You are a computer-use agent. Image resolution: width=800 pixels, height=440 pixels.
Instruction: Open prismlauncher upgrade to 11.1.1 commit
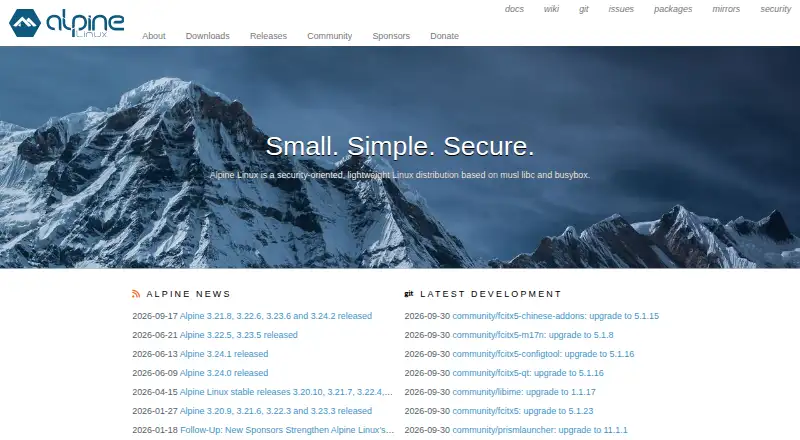(540, 430)
